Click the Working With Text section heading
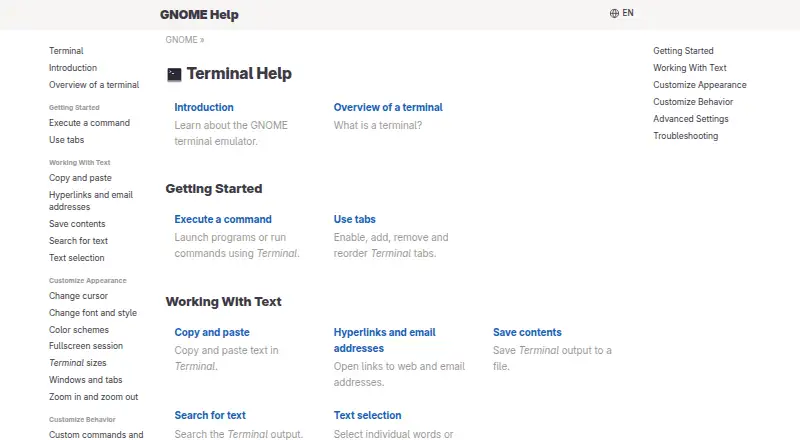Image resolution: width=800 pixels, height=440 pixels. (x=223, y=302)
